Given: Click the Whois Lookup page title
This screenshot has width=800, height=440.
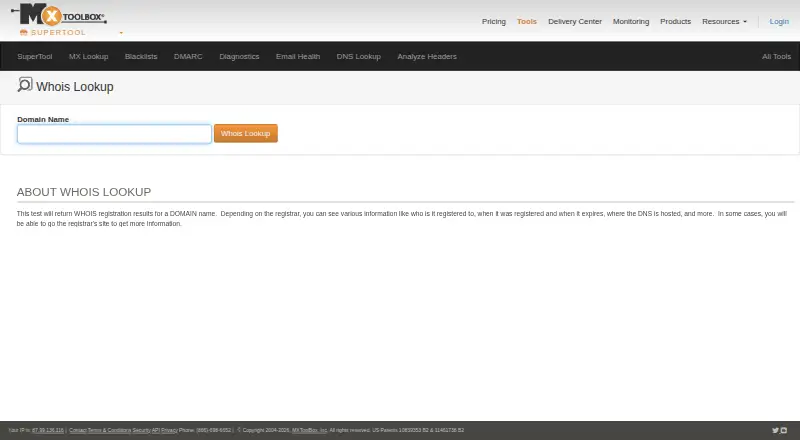Looking at the screenshot, I should coord(75,87).
